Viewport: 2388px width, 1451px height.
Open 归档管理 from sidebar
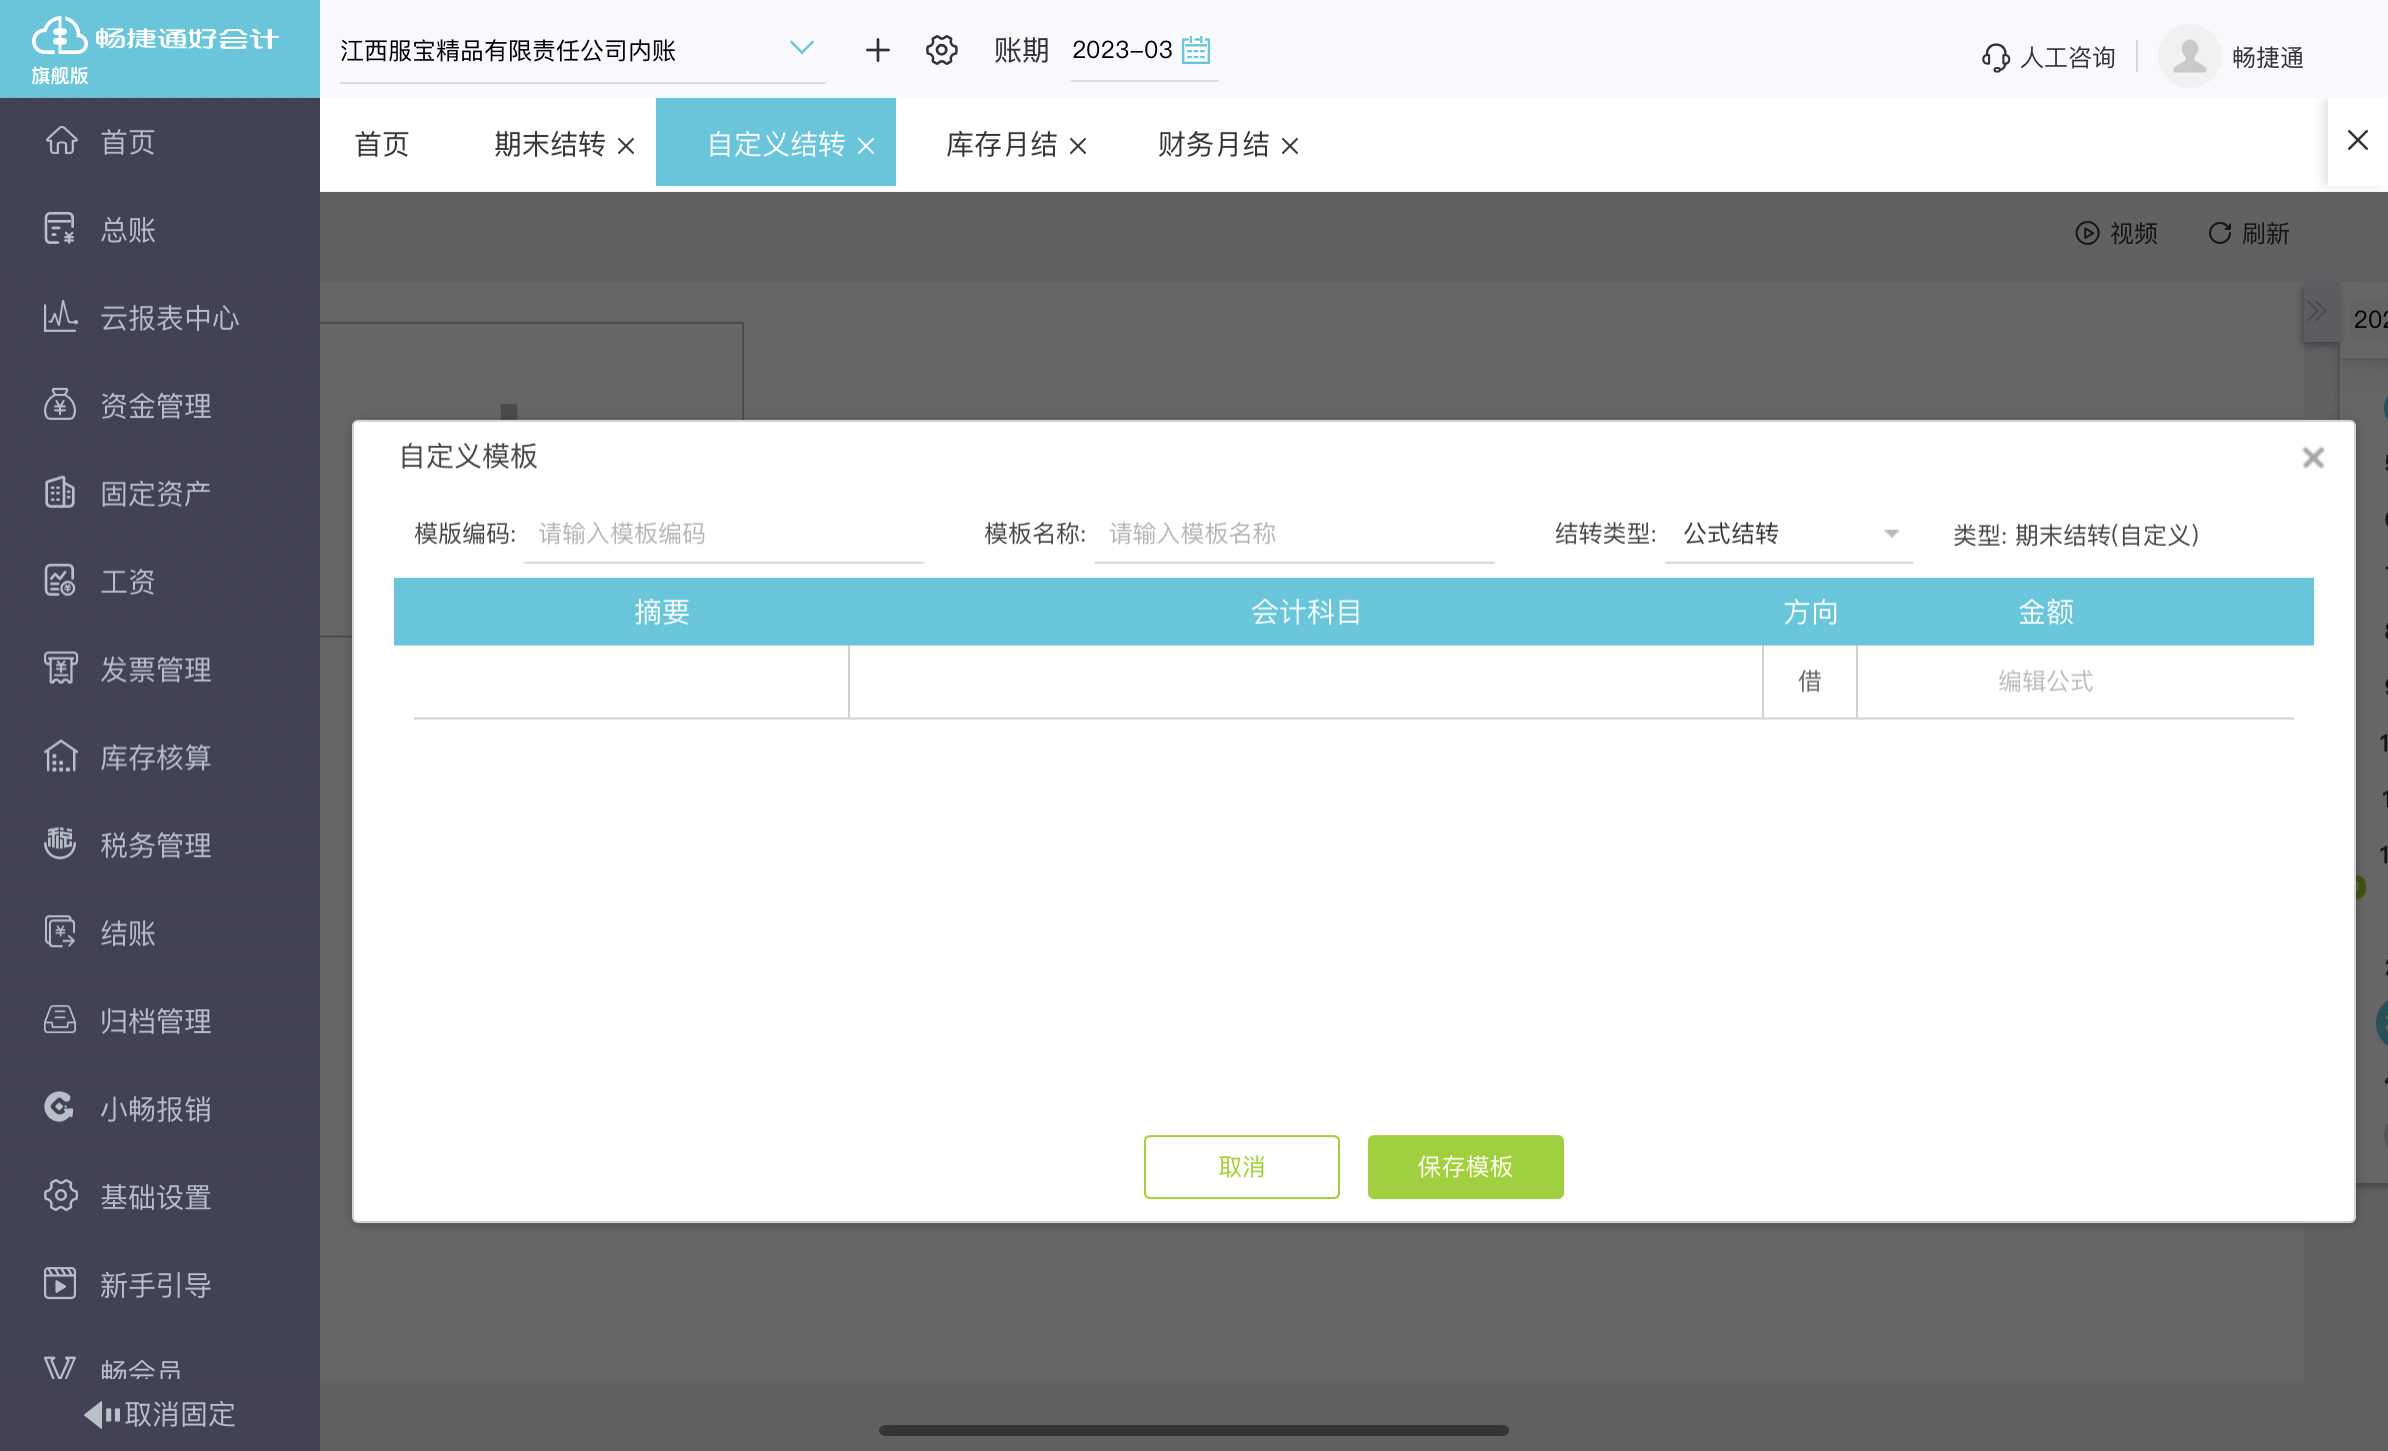coord(155,1020)
